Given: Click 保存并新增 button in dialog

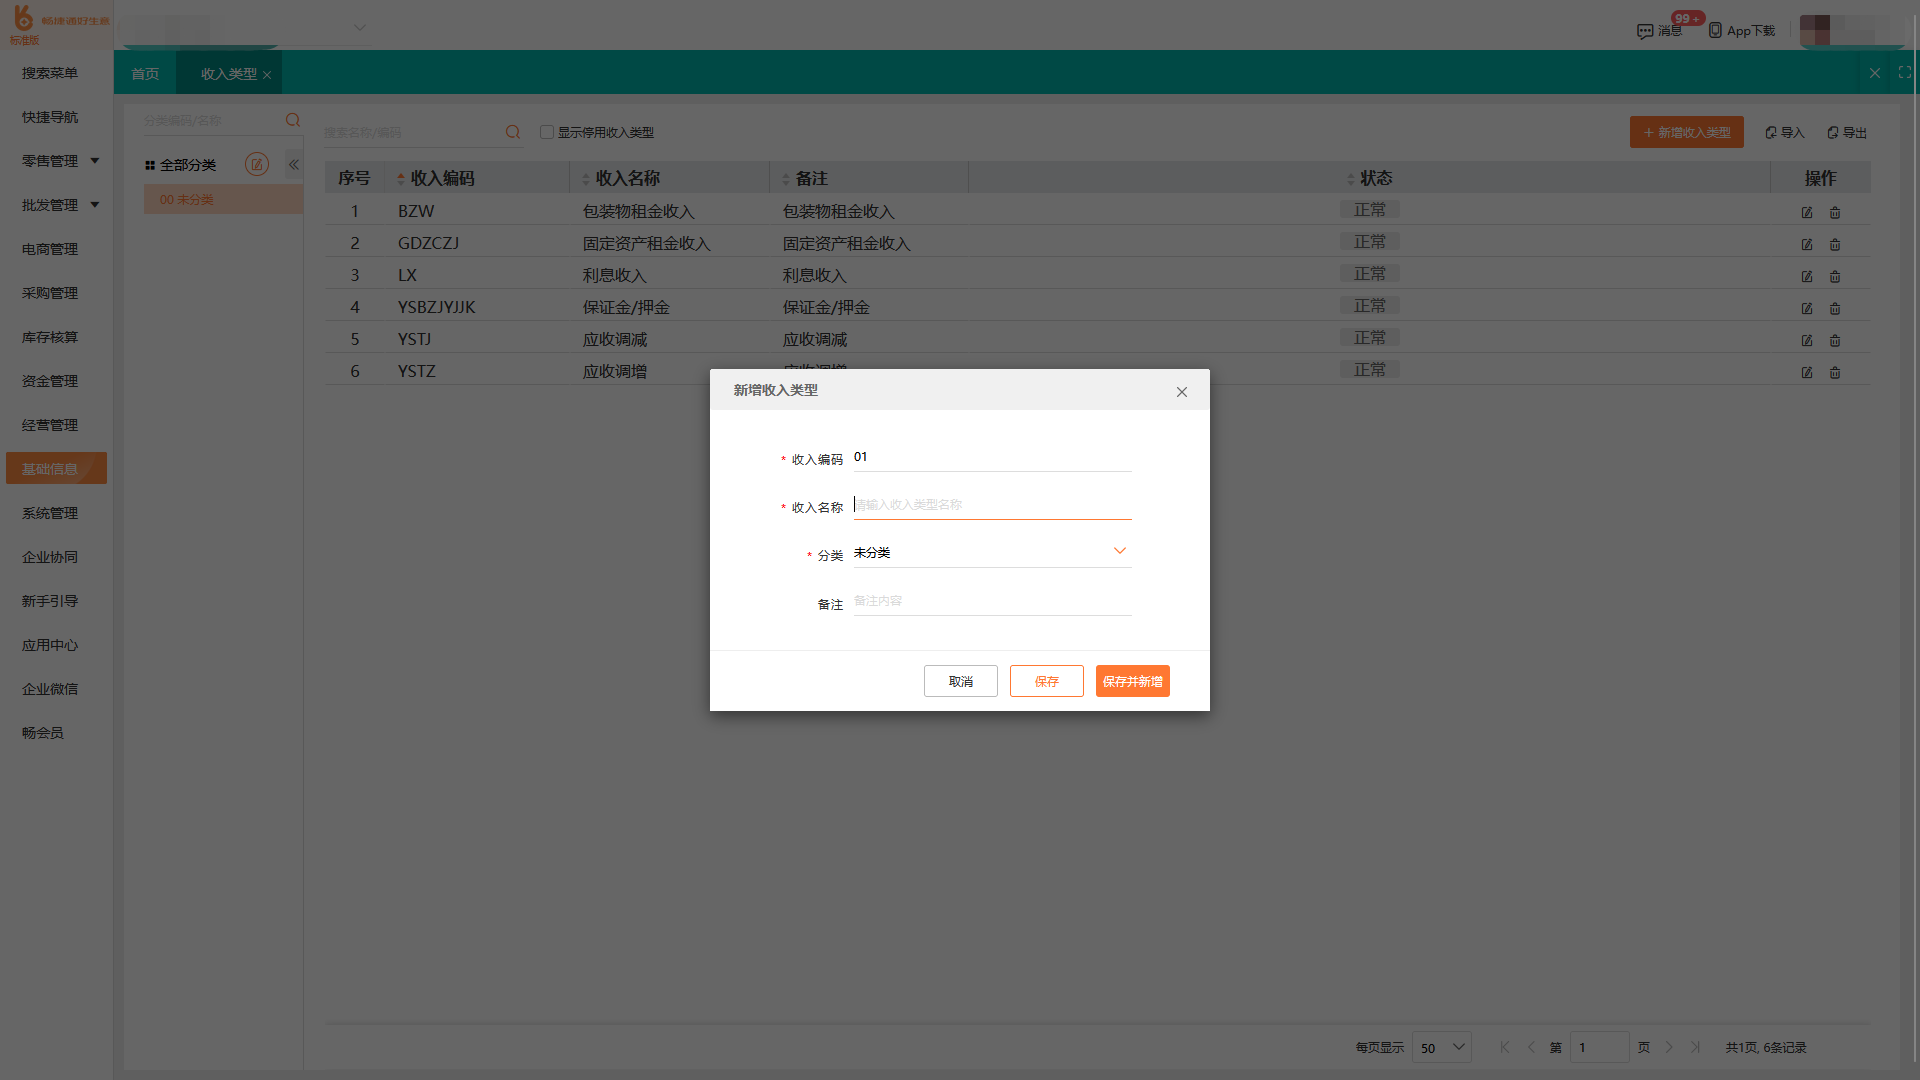Looking at the screenshot, I should click(1131, 680).
